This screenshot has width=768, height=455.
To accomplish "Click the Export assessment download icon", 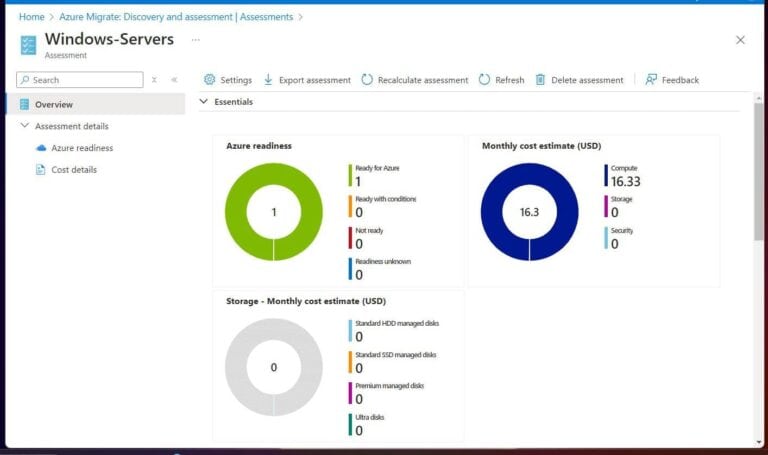I will (x=268, y=79).
